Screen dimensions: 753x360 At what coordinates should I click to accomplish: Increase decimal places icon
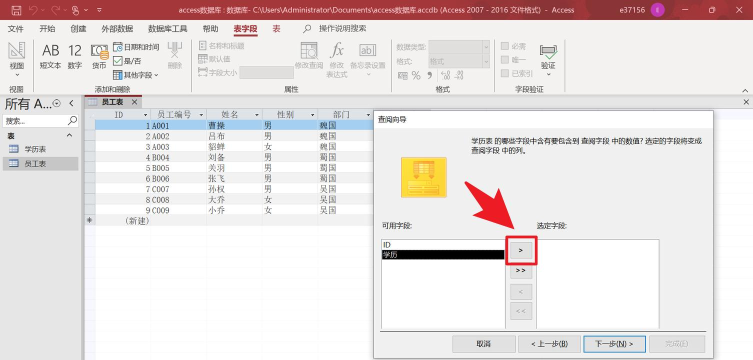pyautogui.click(x=445, y=75)
